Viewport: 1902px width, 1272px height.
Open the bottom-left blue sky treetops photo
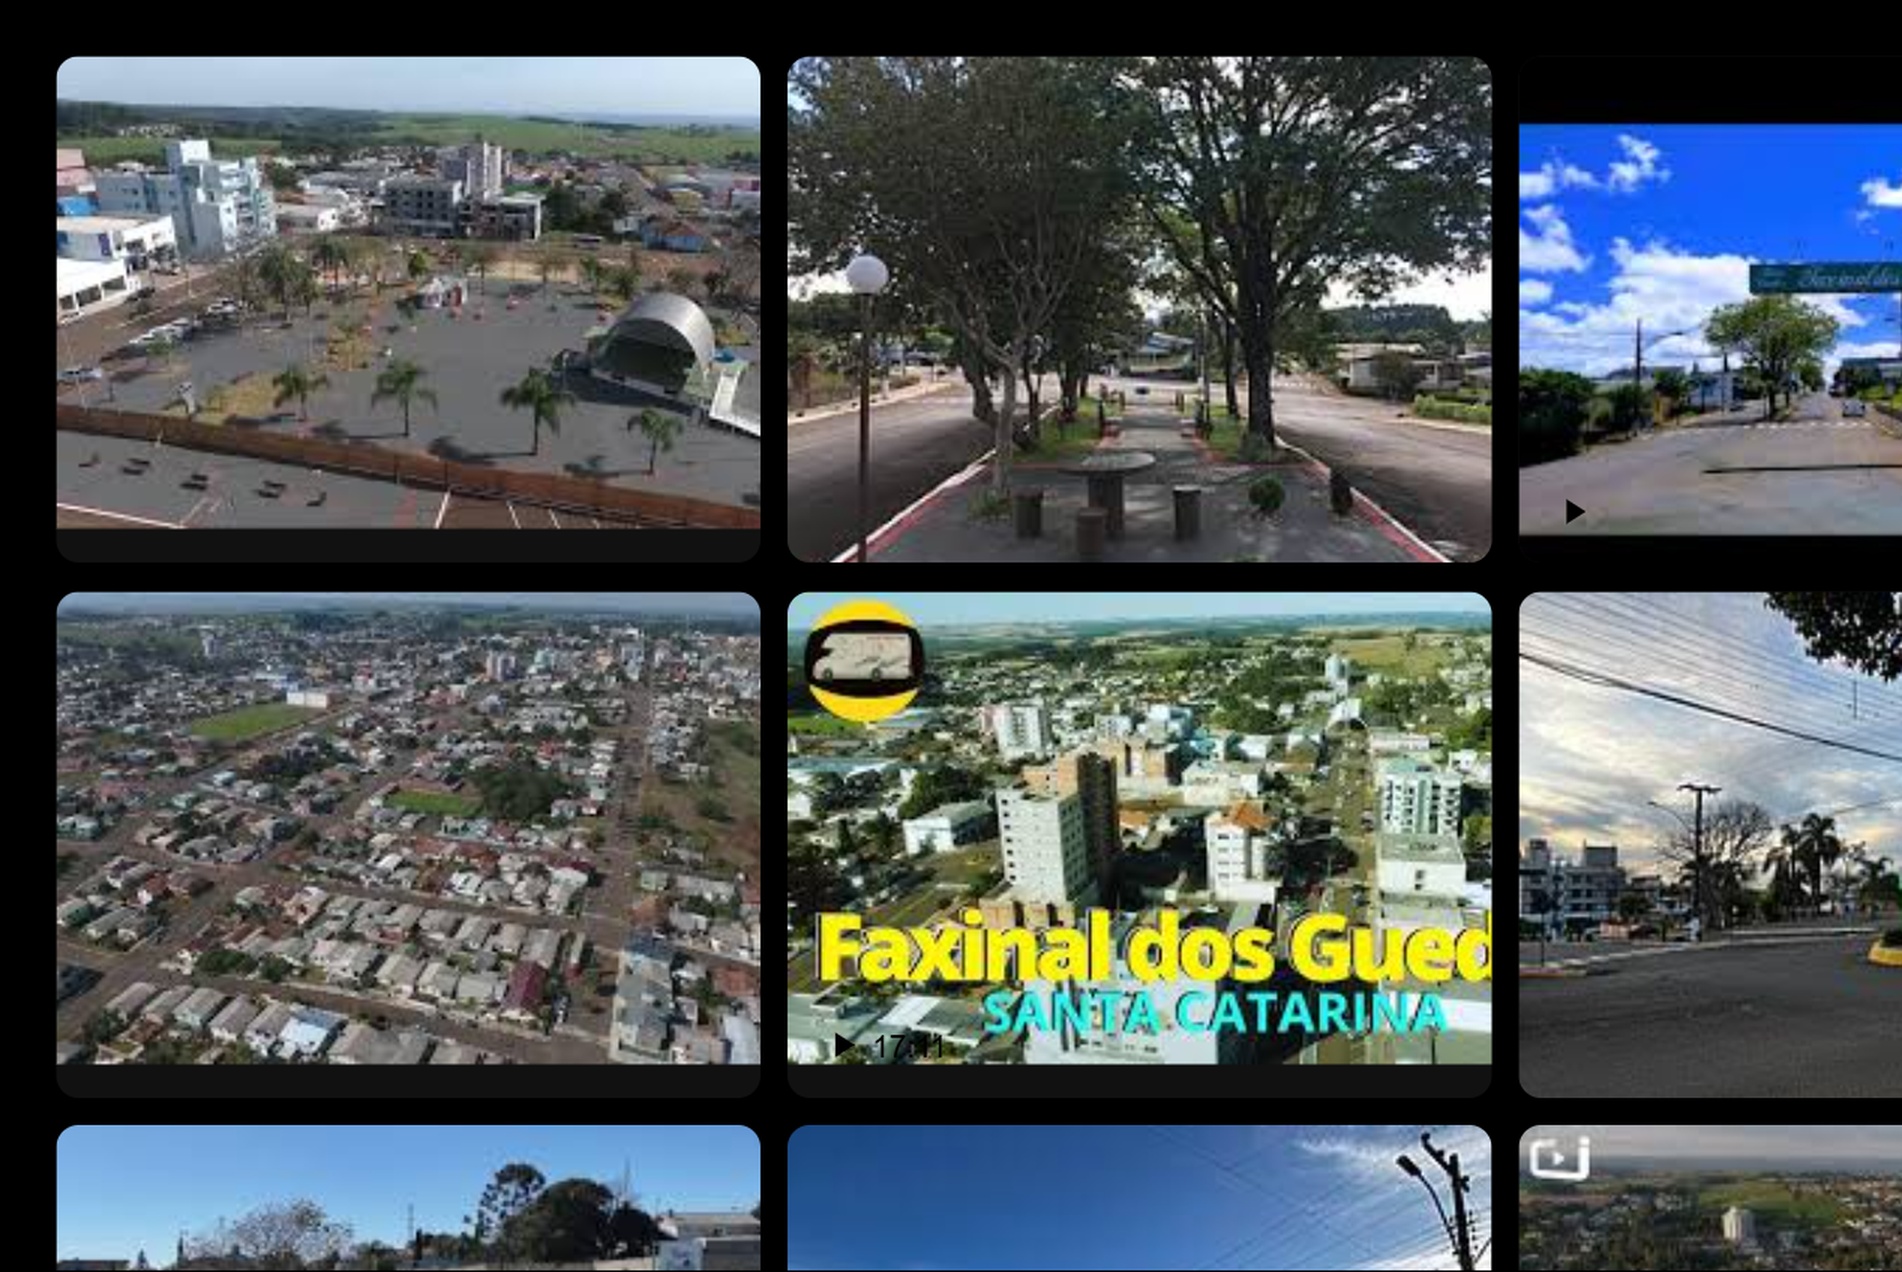point(407,1198)
